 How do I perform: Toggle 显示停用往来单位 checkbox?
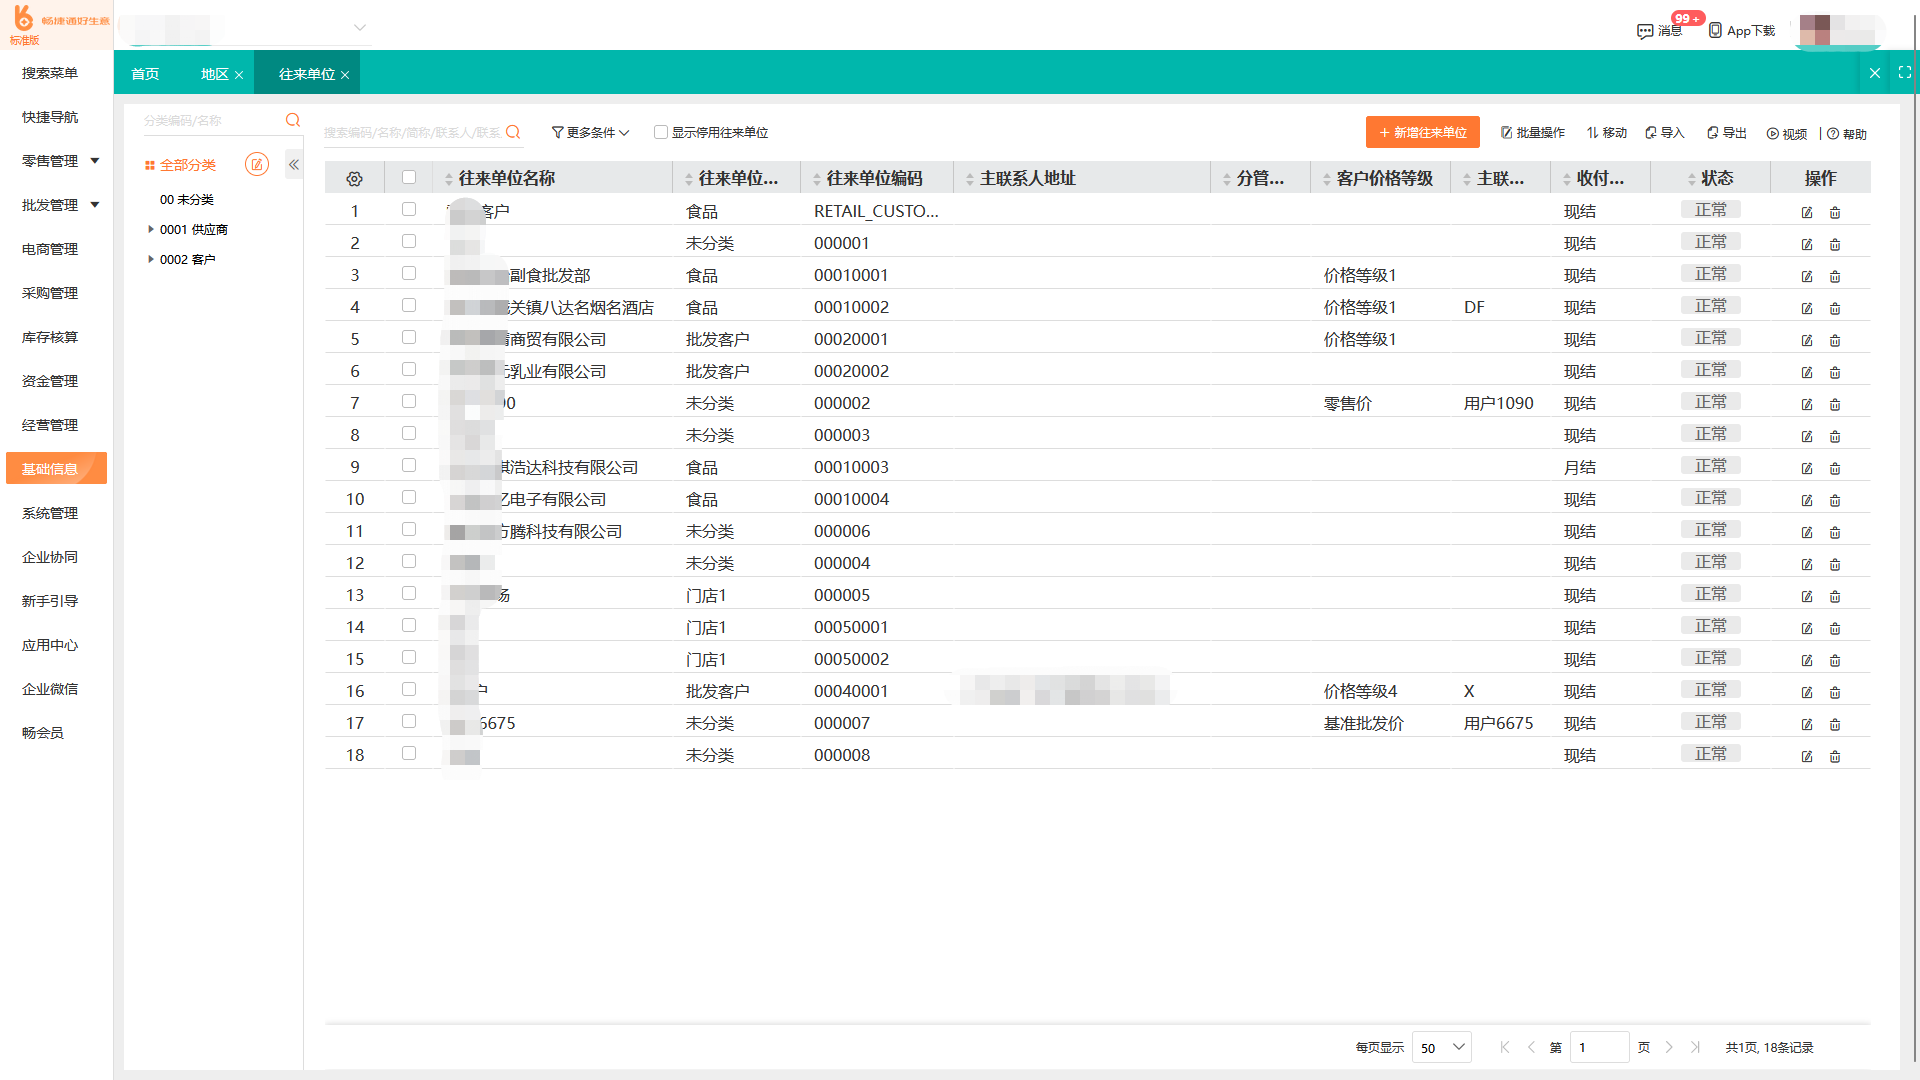tap(661, 132)
